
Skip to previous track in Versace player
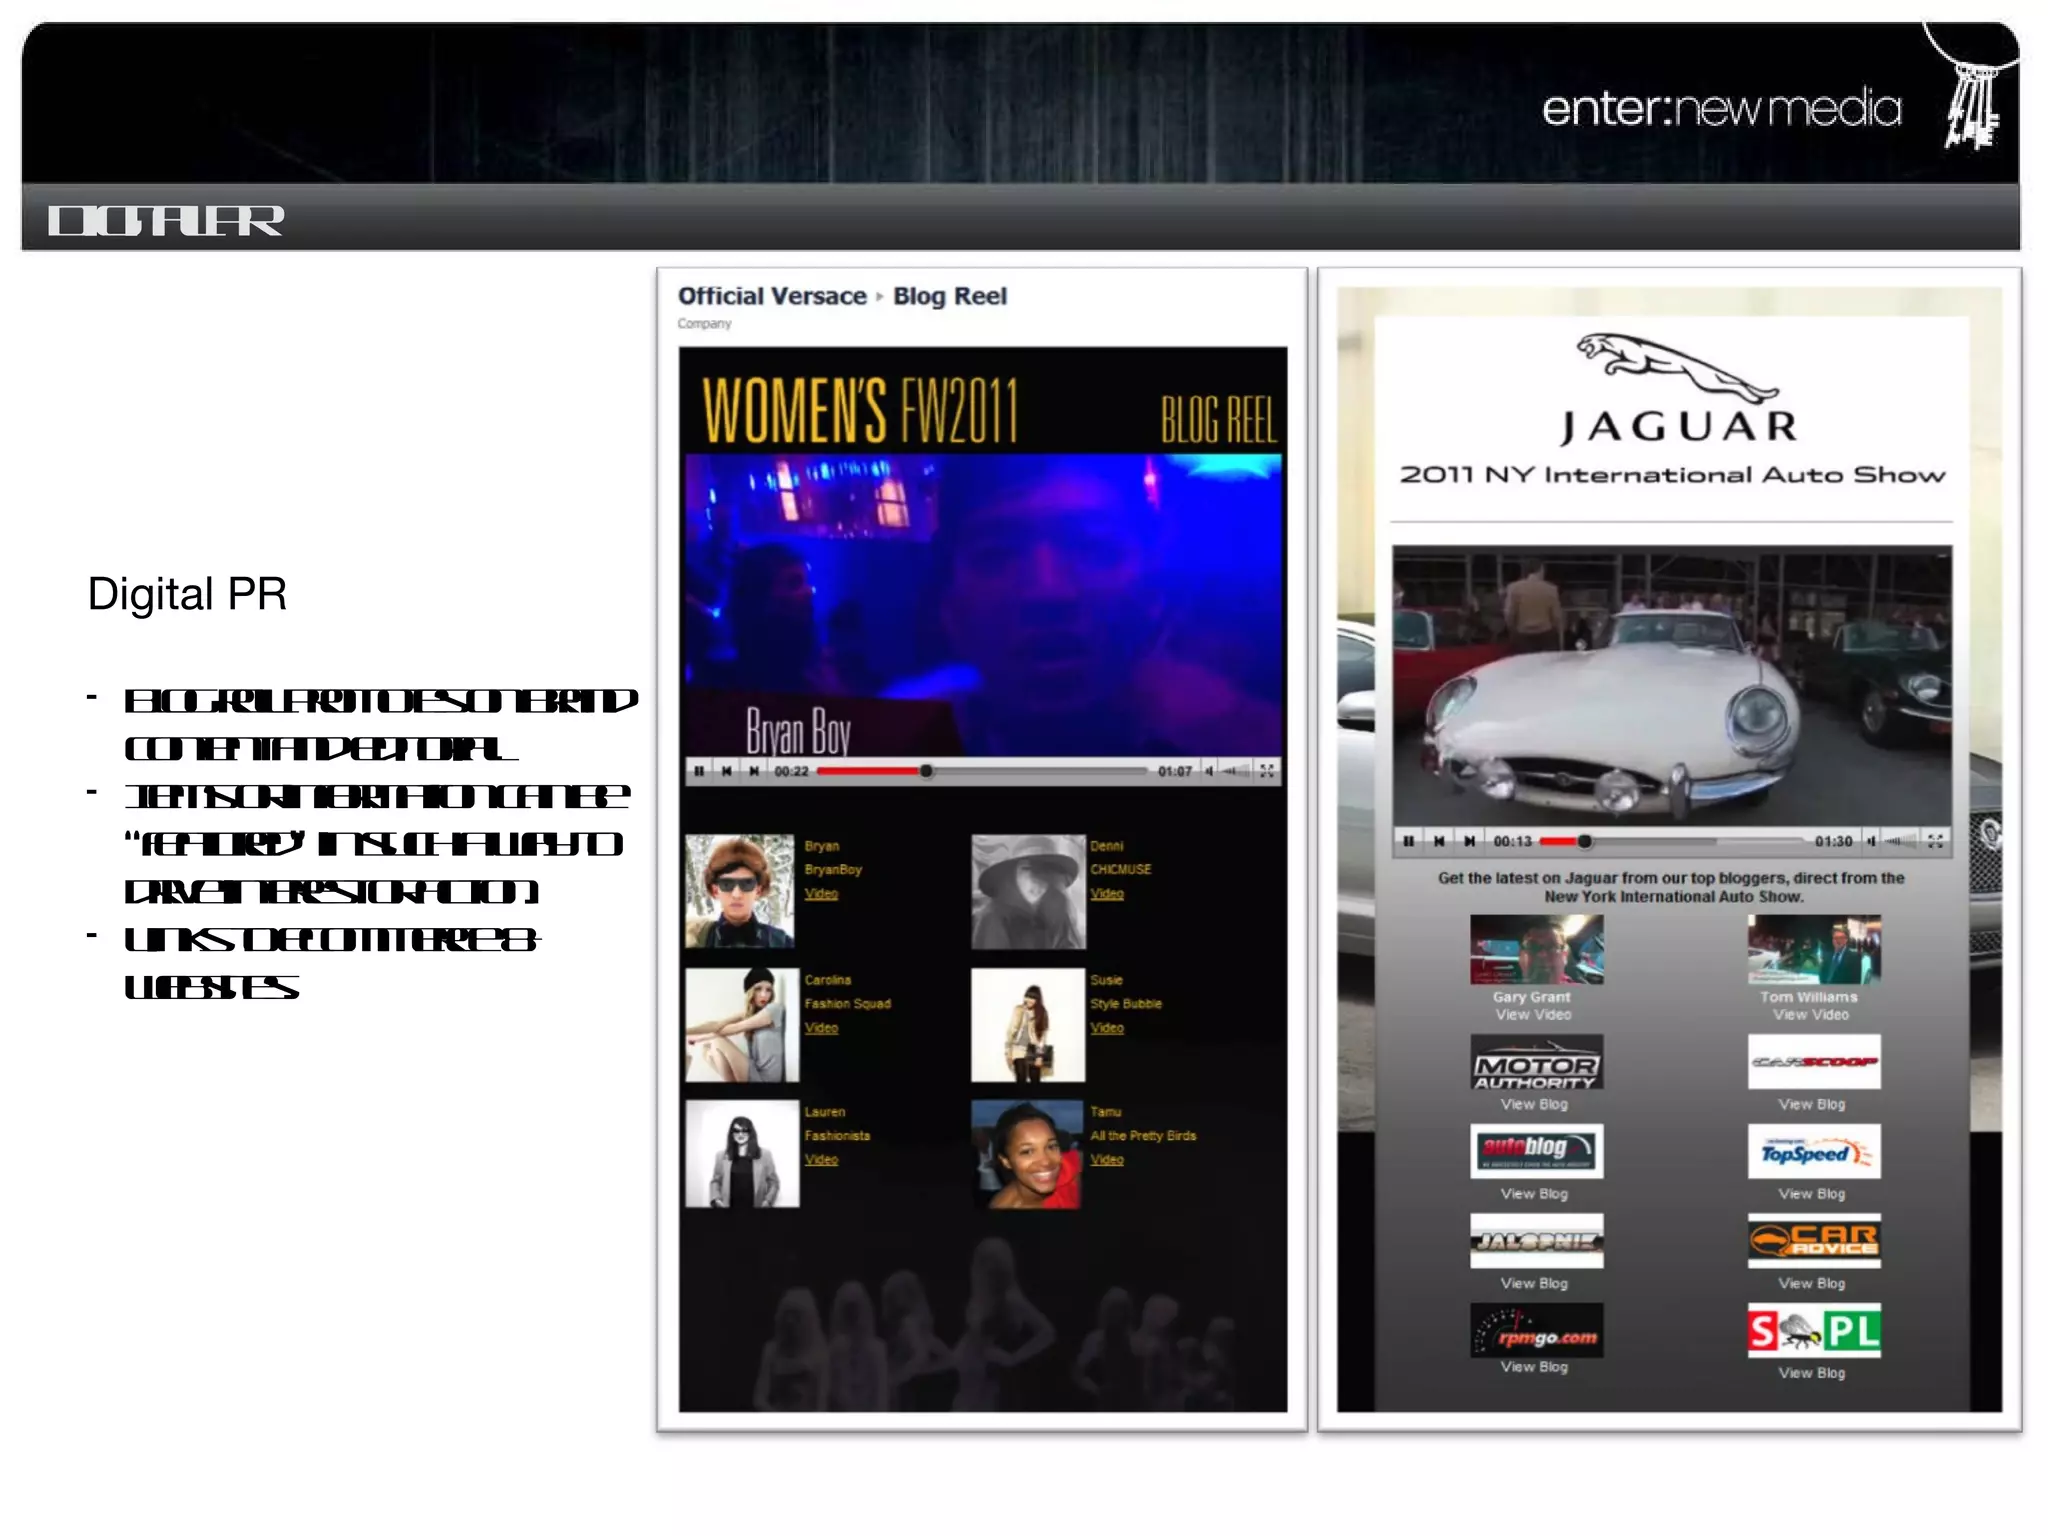click(727, 771)
